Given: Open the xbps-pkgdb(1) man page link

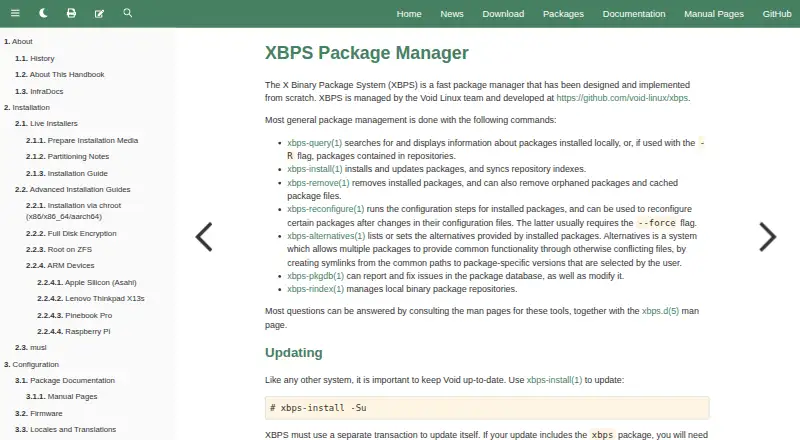Looking at the screenshot, I should point(315,276).
